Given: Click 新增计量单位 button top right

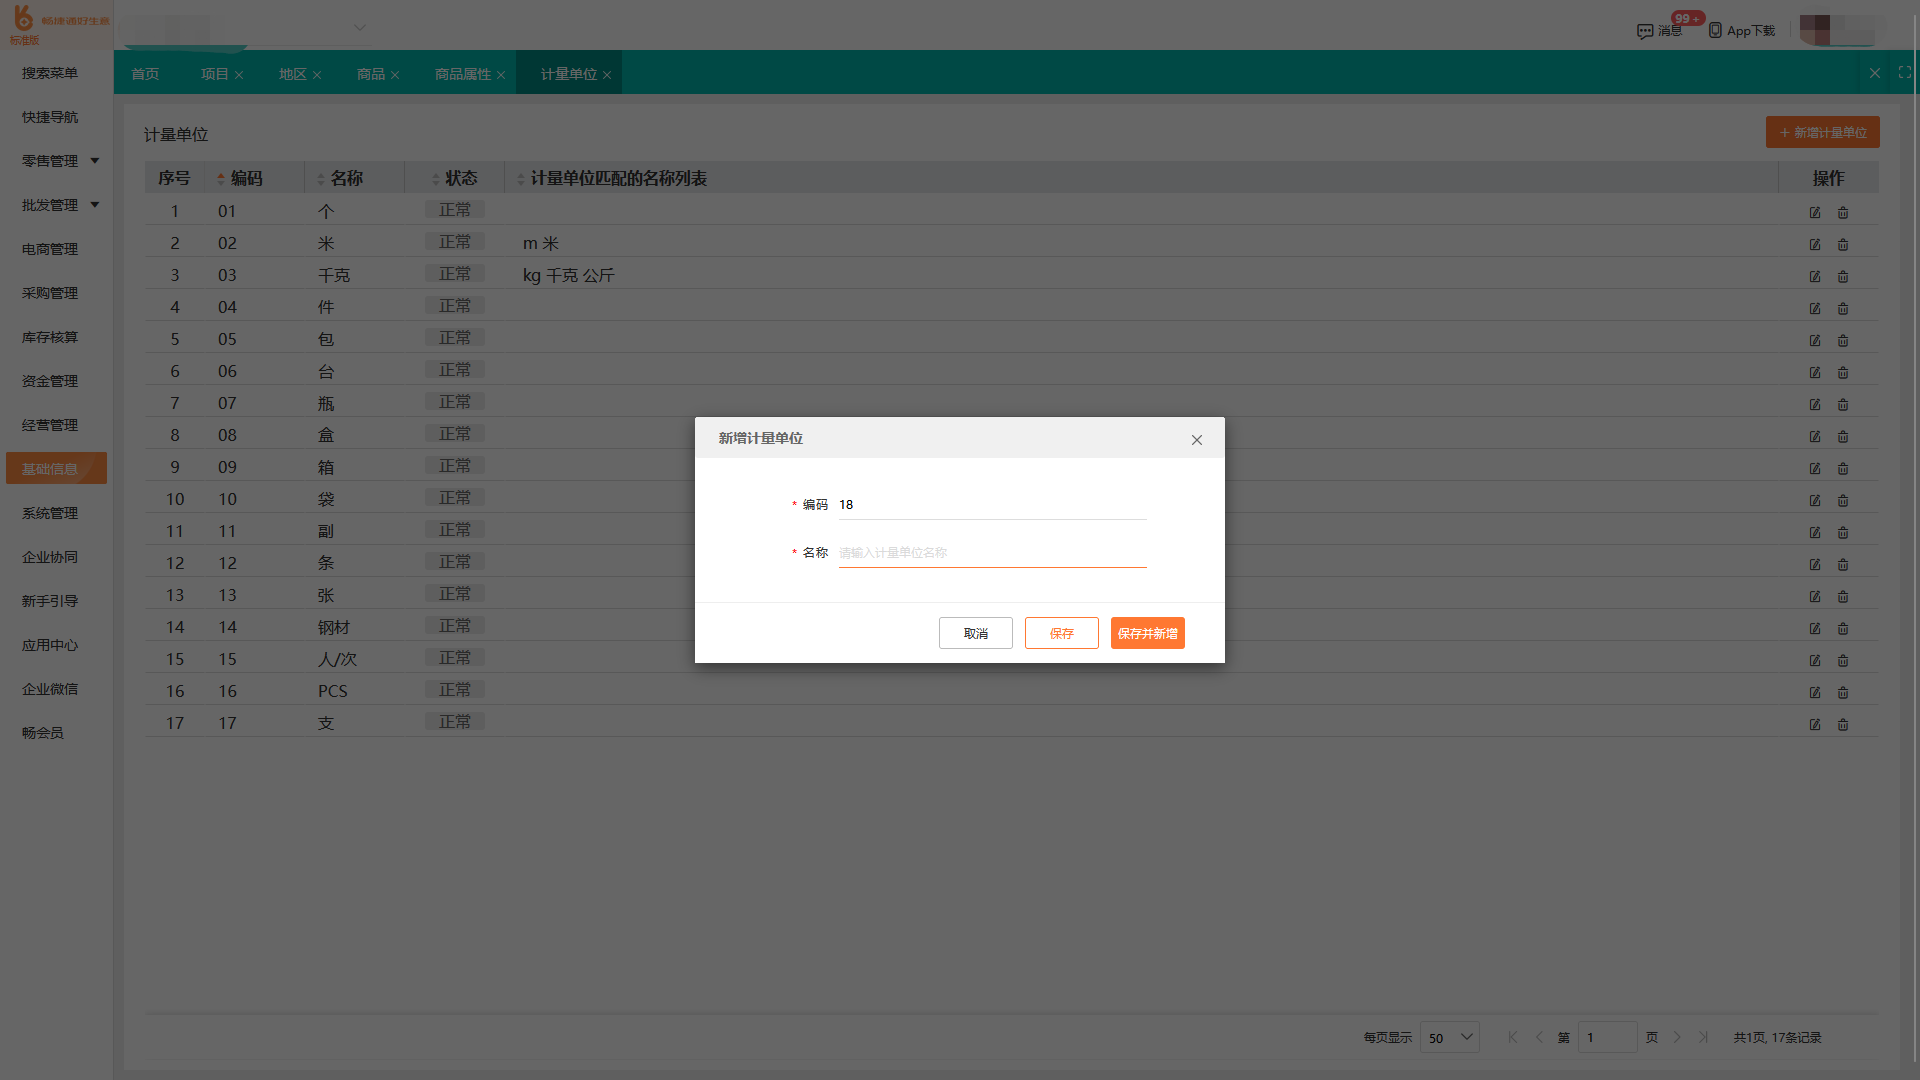Looking at the screenshot, I should click(x=1822, y=132).
